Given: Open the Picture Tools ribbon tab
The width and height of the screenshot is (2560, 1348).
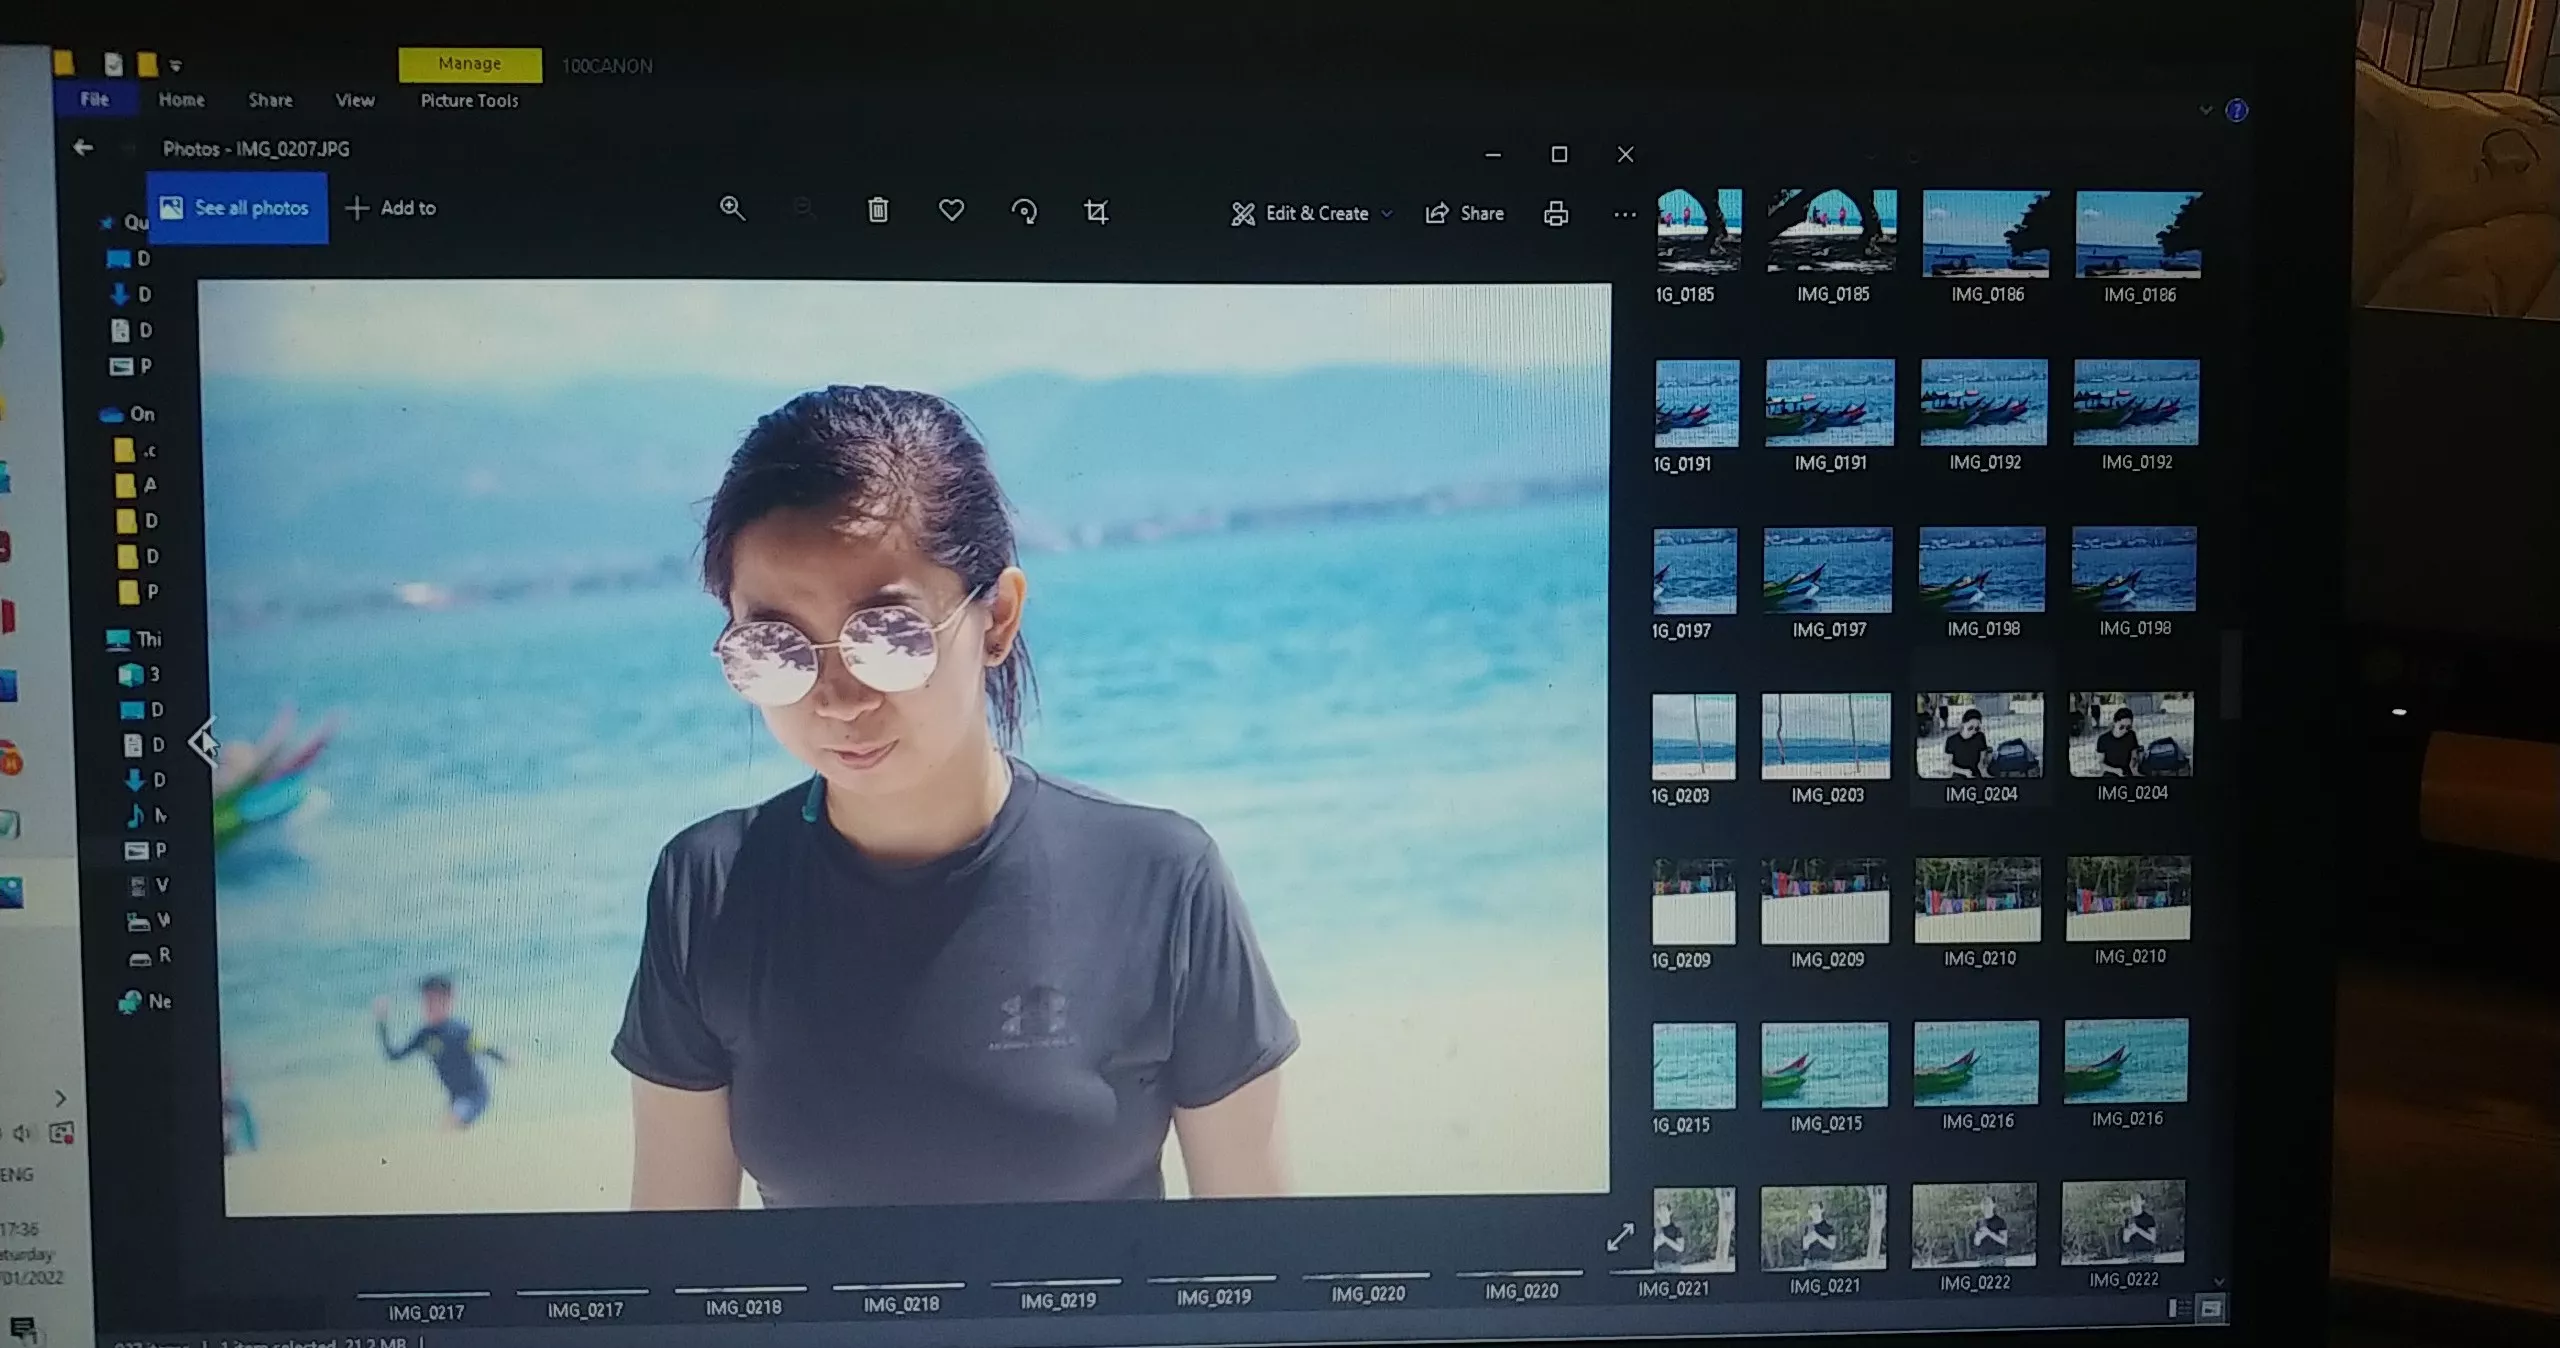Looking at the screenshot, I should point(469,100).
